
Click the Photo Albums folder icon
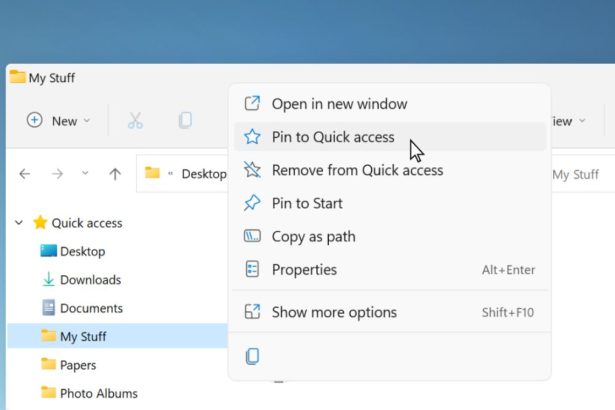(49, 392)
